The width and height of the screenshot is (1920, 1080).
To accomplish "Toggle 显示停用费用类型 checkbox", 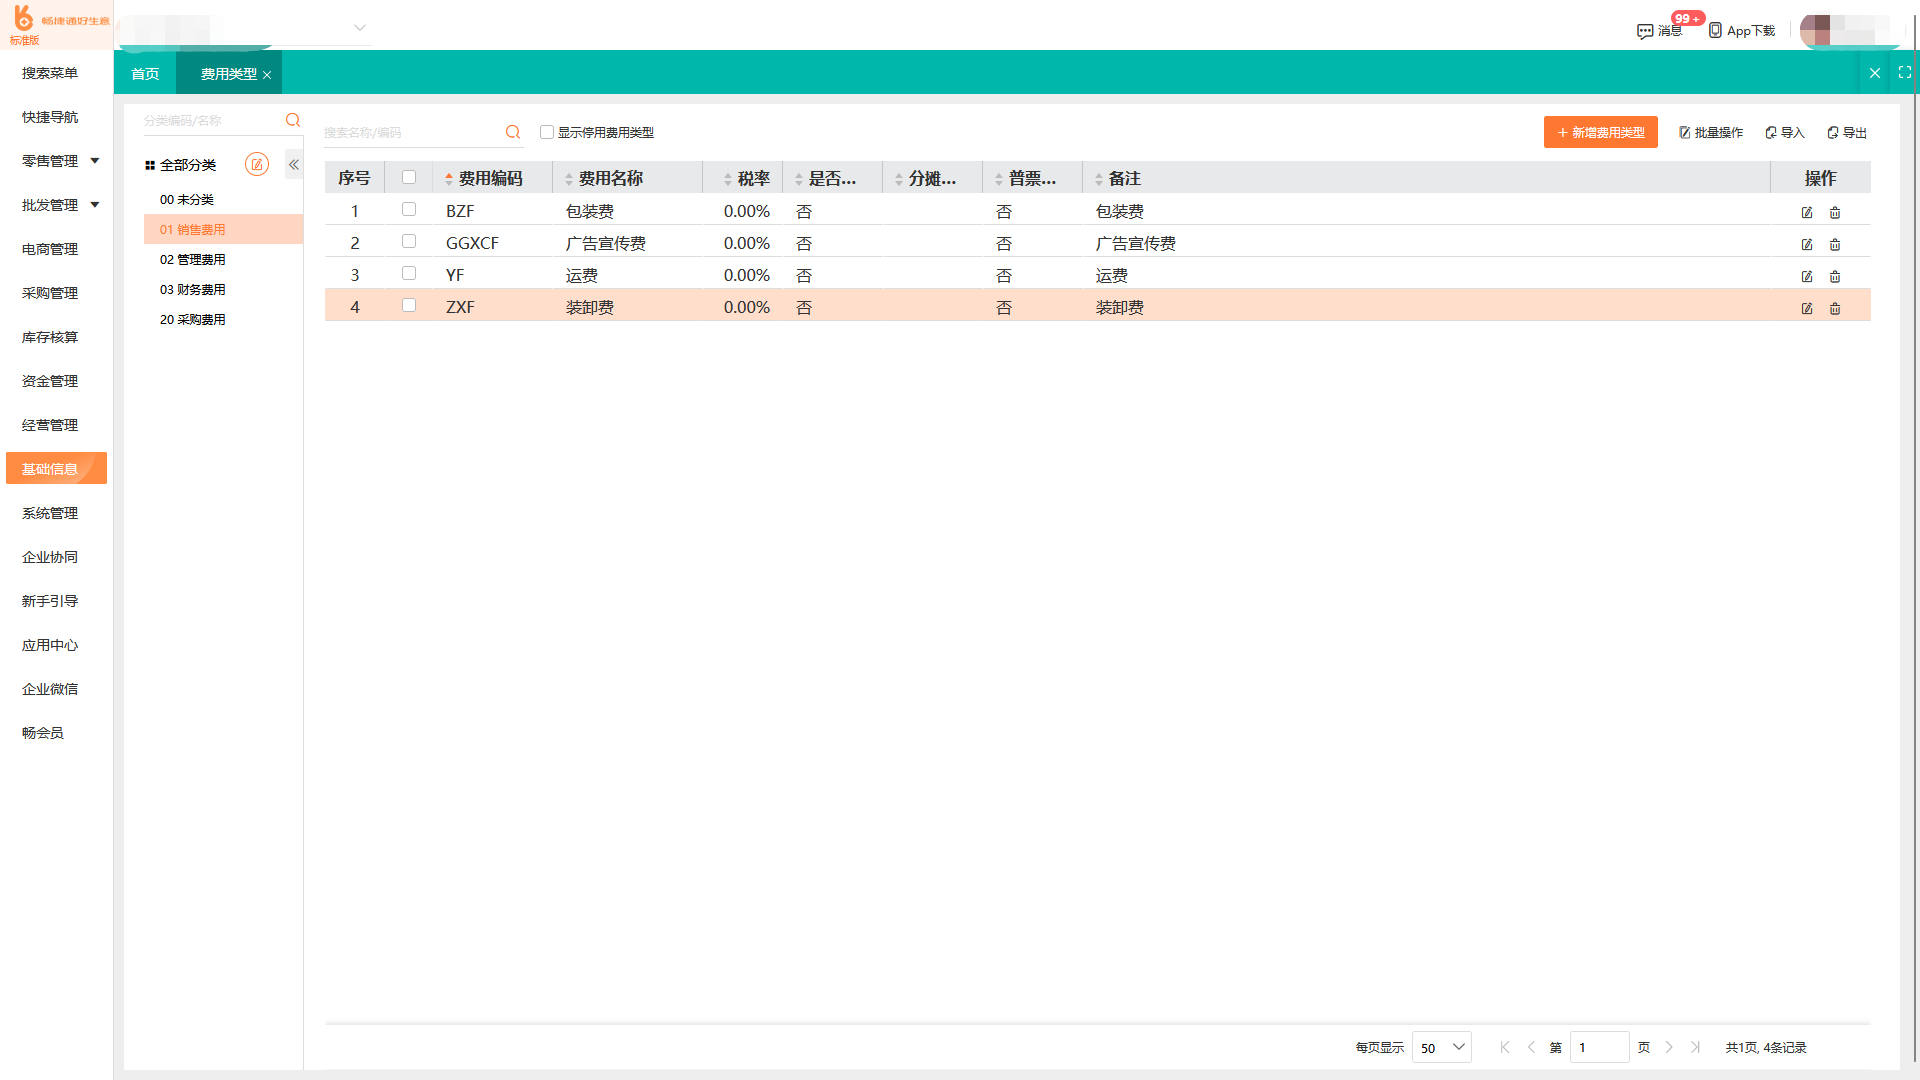I will point(546,132).
